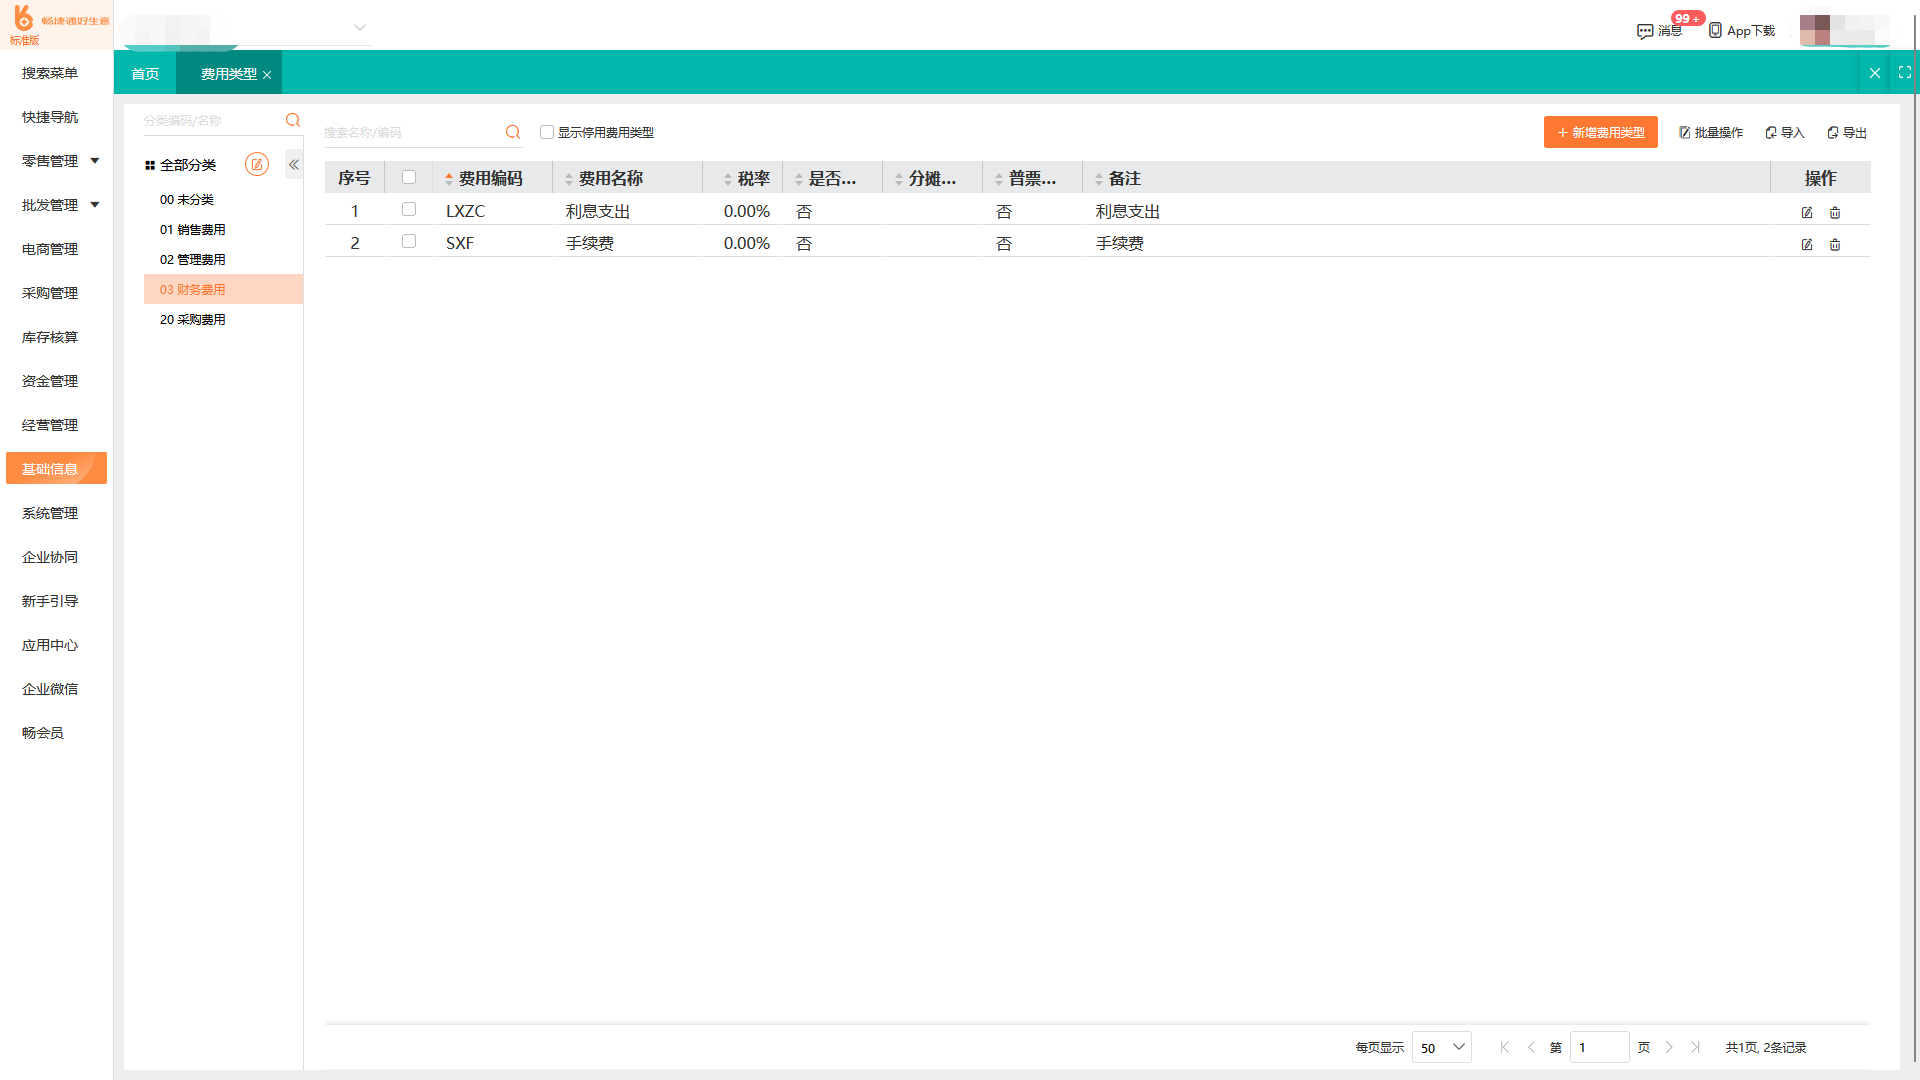Image resolution: width=1920 pixels, height=1080 pixels.
Task: Click the delete icon for 手续费
Action: pos(1834,244)
